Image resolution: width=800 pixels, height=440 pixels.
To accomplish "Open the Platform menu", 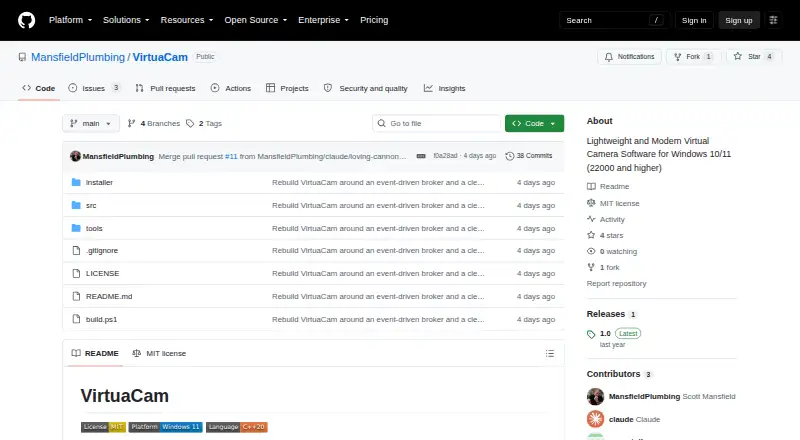I will [x=70, y=20].
